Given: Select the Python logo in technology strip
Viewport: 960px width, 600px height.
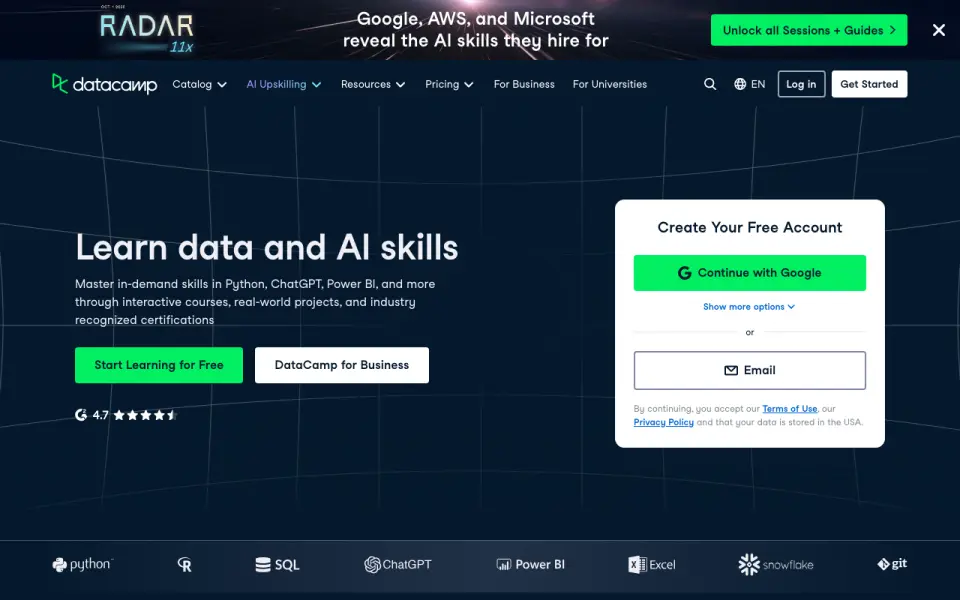Looking at the screenshot, I should (x=83, y=564).
